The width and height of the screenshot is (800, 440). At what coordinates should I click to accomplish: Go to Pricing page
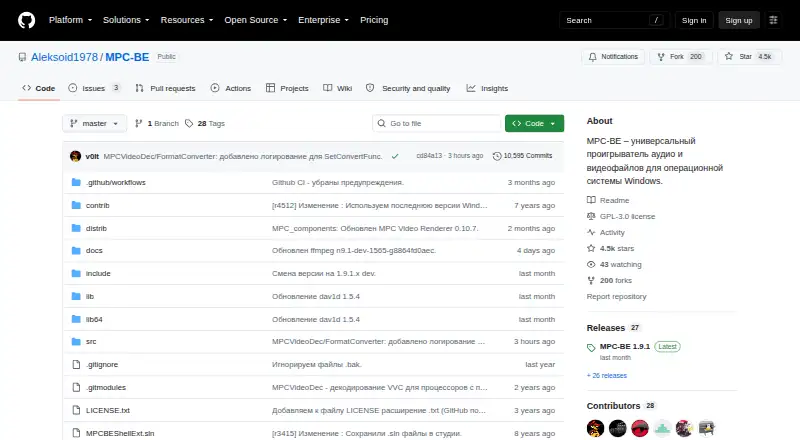click(374, 20)
